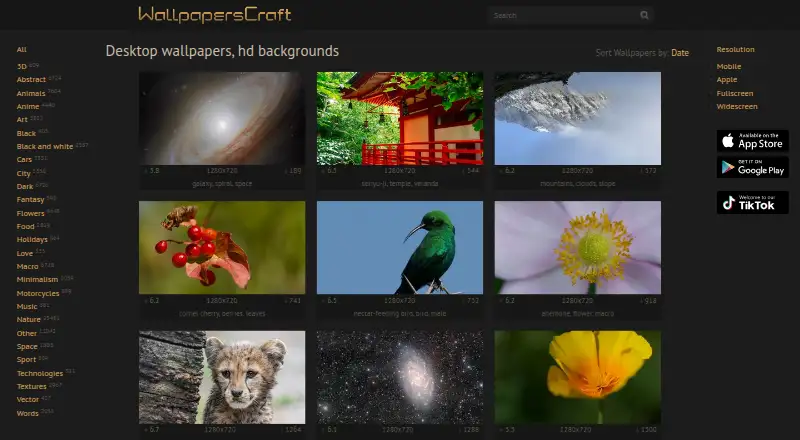Open the Macro category
Image resolution: width=800 pixels, height=440 pixels.
point(27,266)
